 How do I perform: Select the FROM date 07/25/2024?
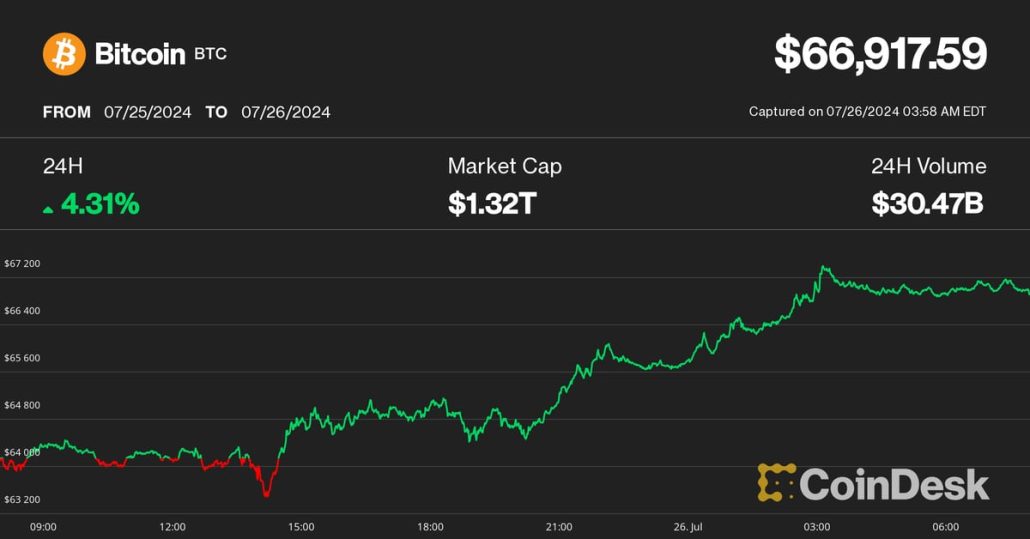(147, 112)
